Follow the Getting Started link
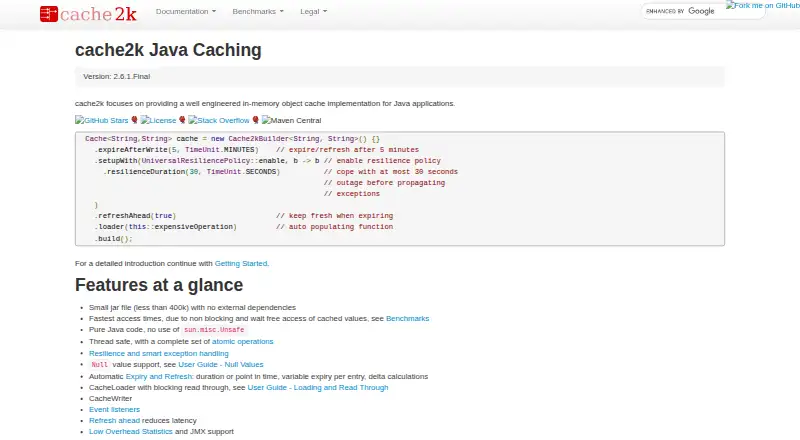 pyautogui.click(x=241, y=263)
